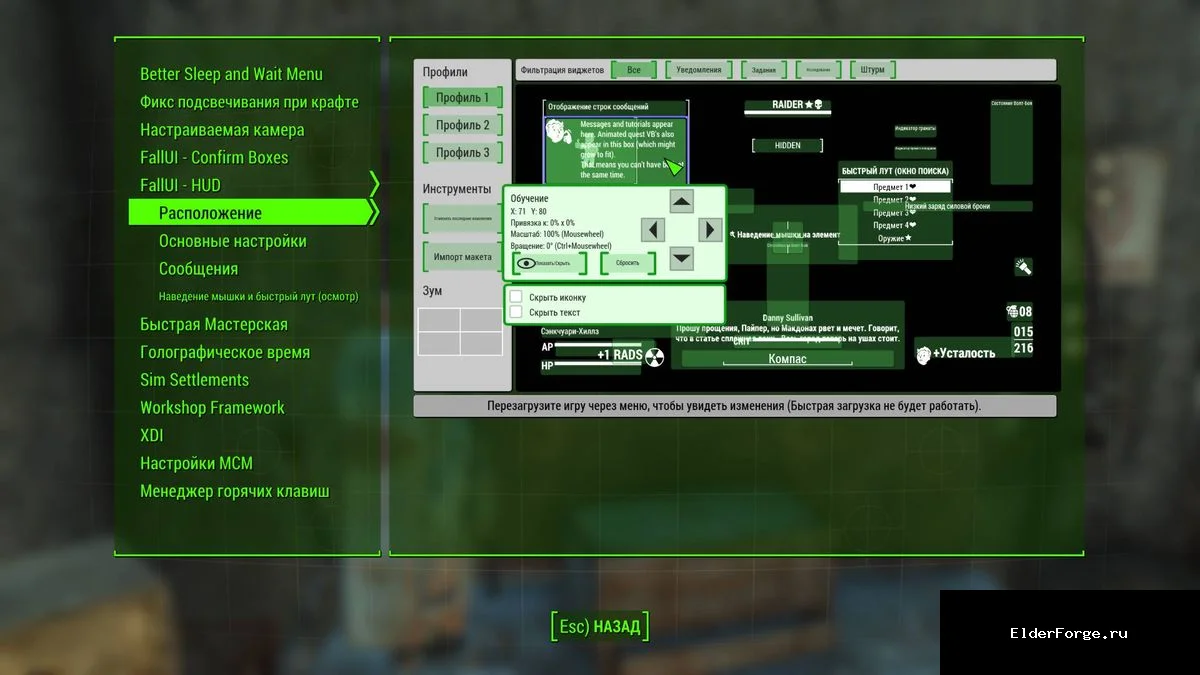Switch widget filter to Уведомления
1200x675 pixels.
click(x=698, y=70)
